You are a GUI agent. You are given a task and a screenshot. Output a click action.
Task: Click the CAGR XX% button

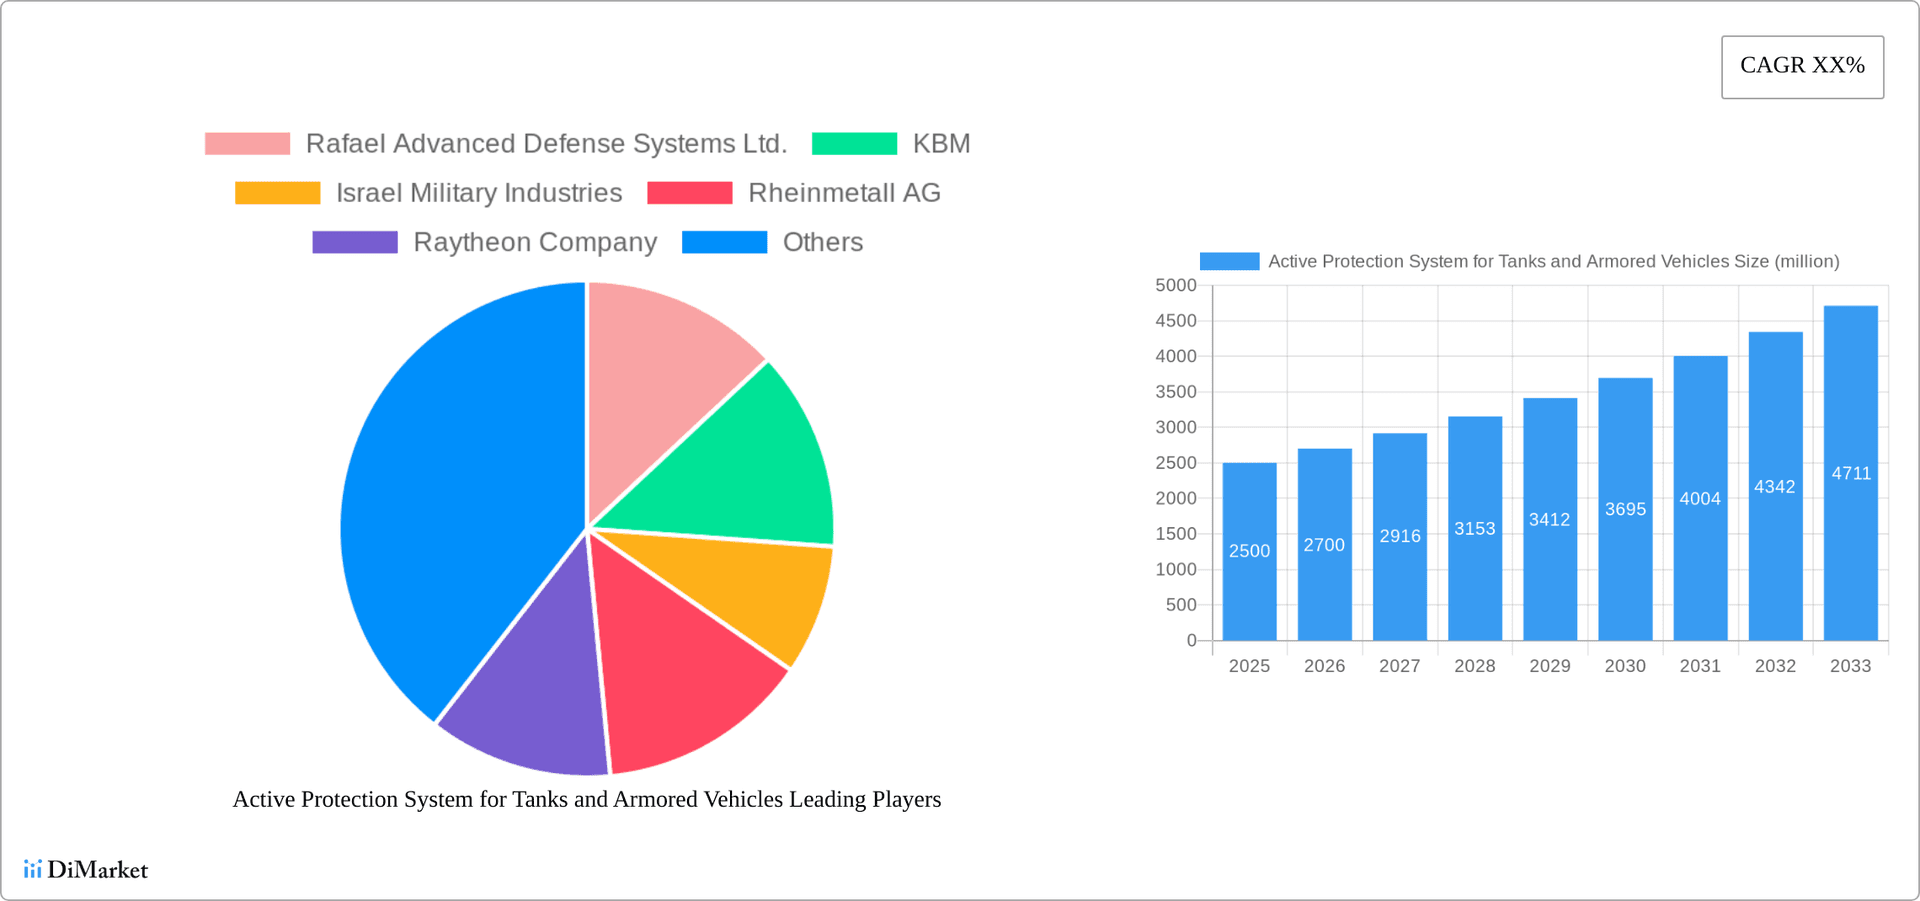pyautogui.click(x=1801, y=66)
